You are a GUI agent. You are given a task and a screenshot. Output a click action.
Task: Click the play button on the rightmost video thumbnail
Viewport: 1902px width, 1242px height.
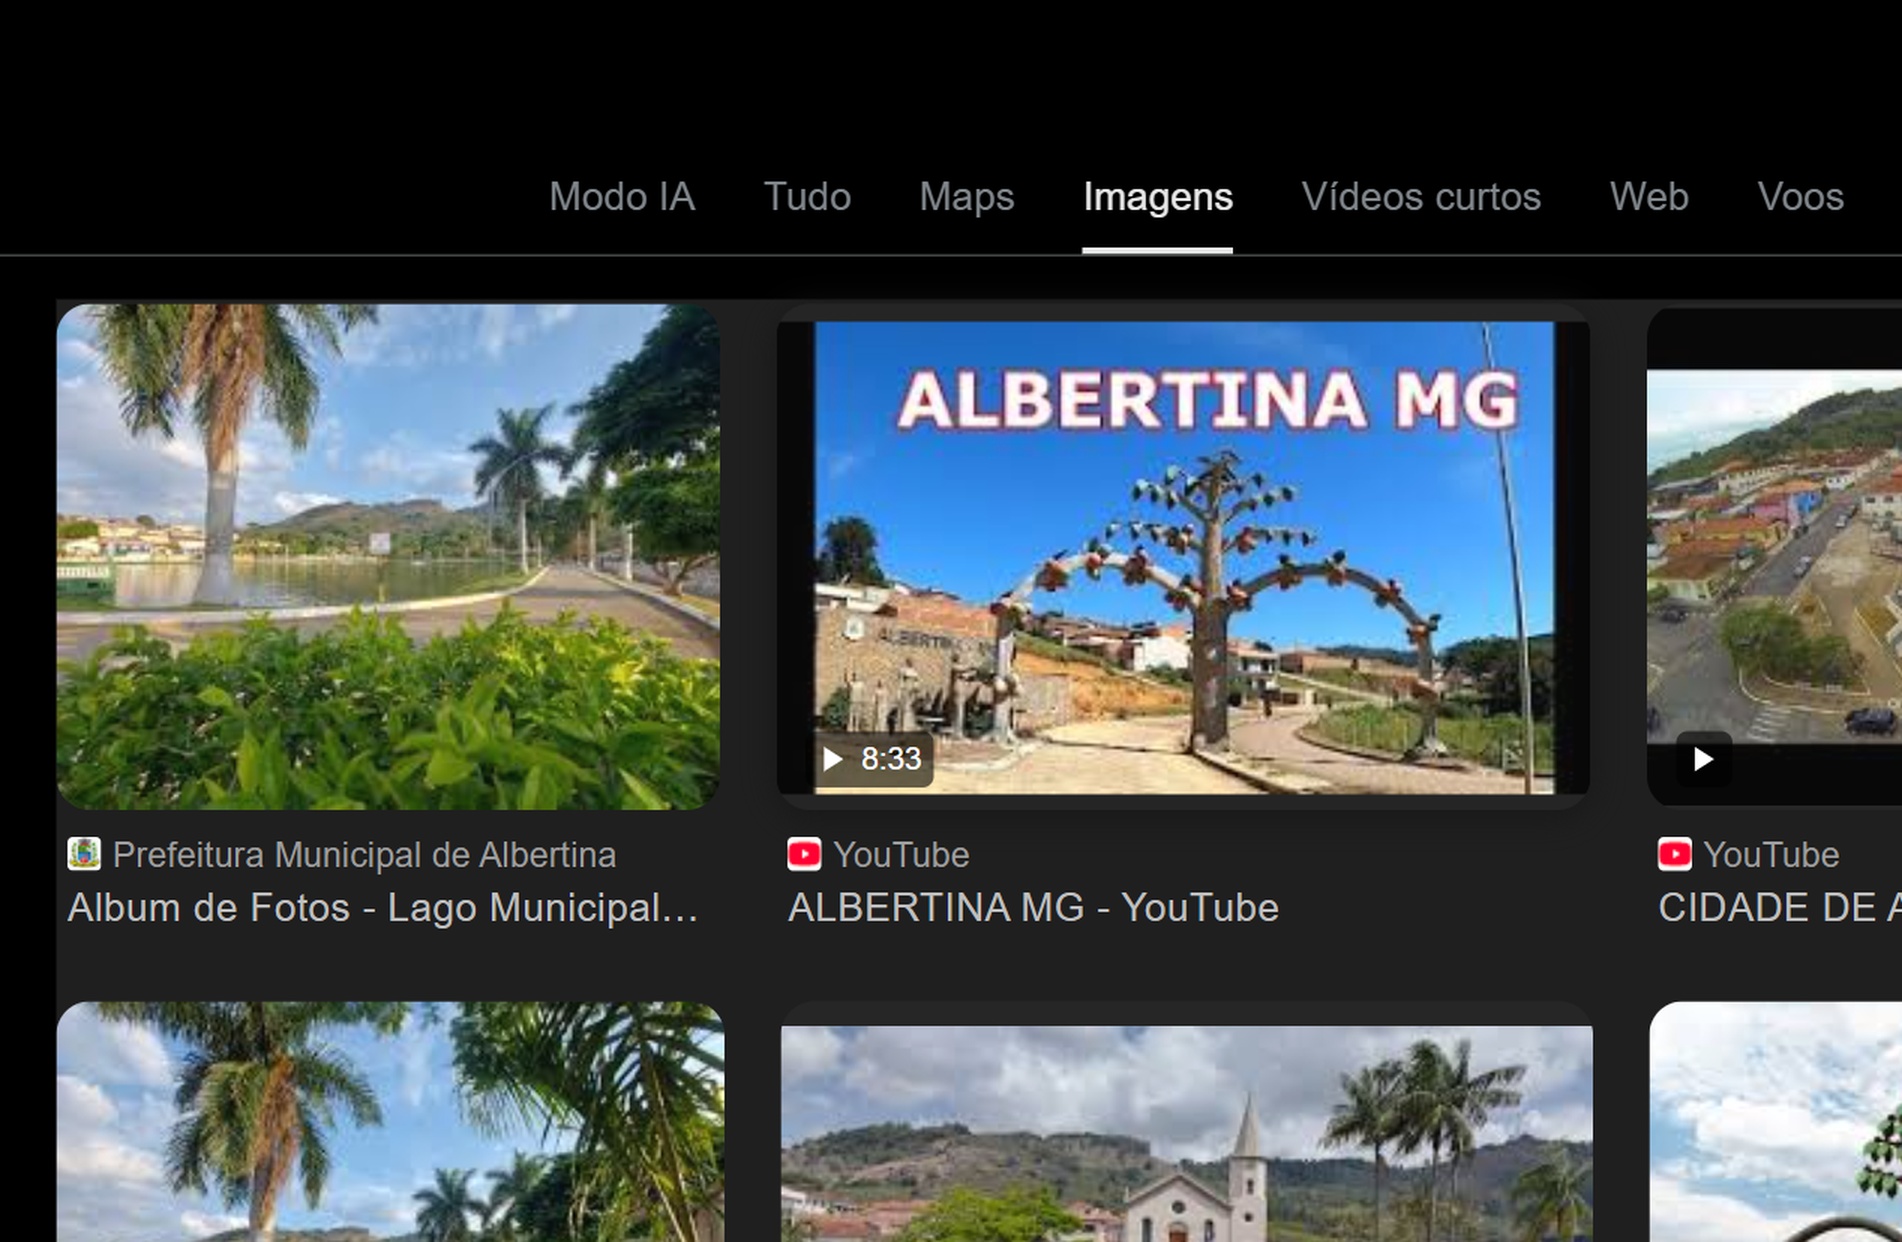1701,761
